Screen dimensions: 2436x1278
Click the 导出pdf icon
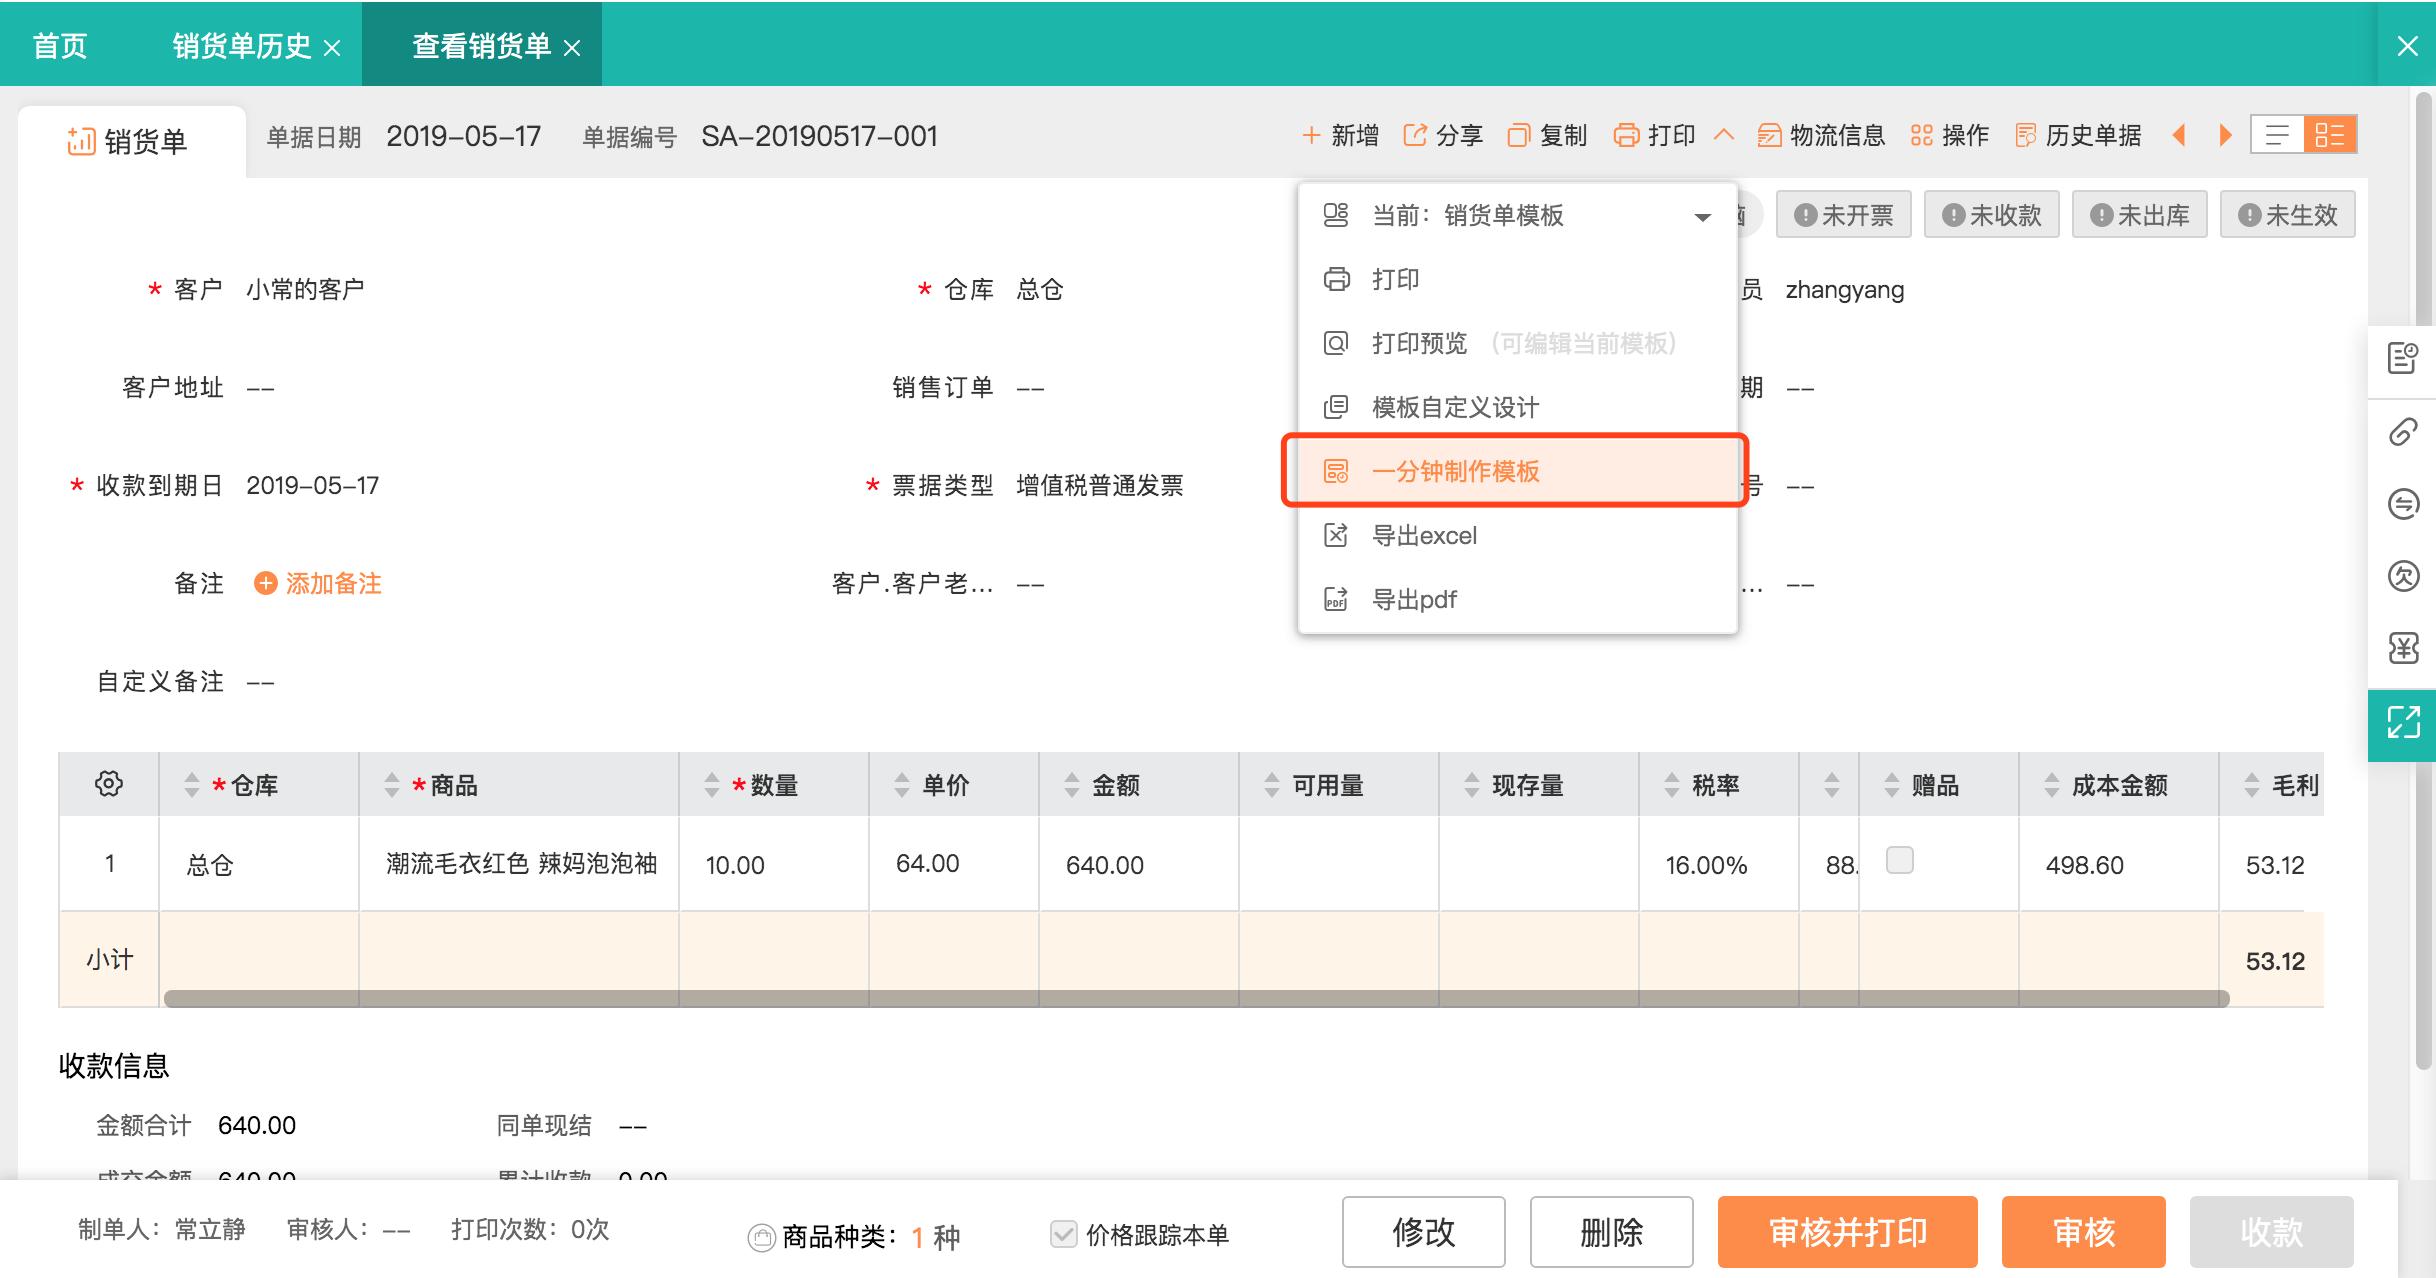[x=1337, y=600]
